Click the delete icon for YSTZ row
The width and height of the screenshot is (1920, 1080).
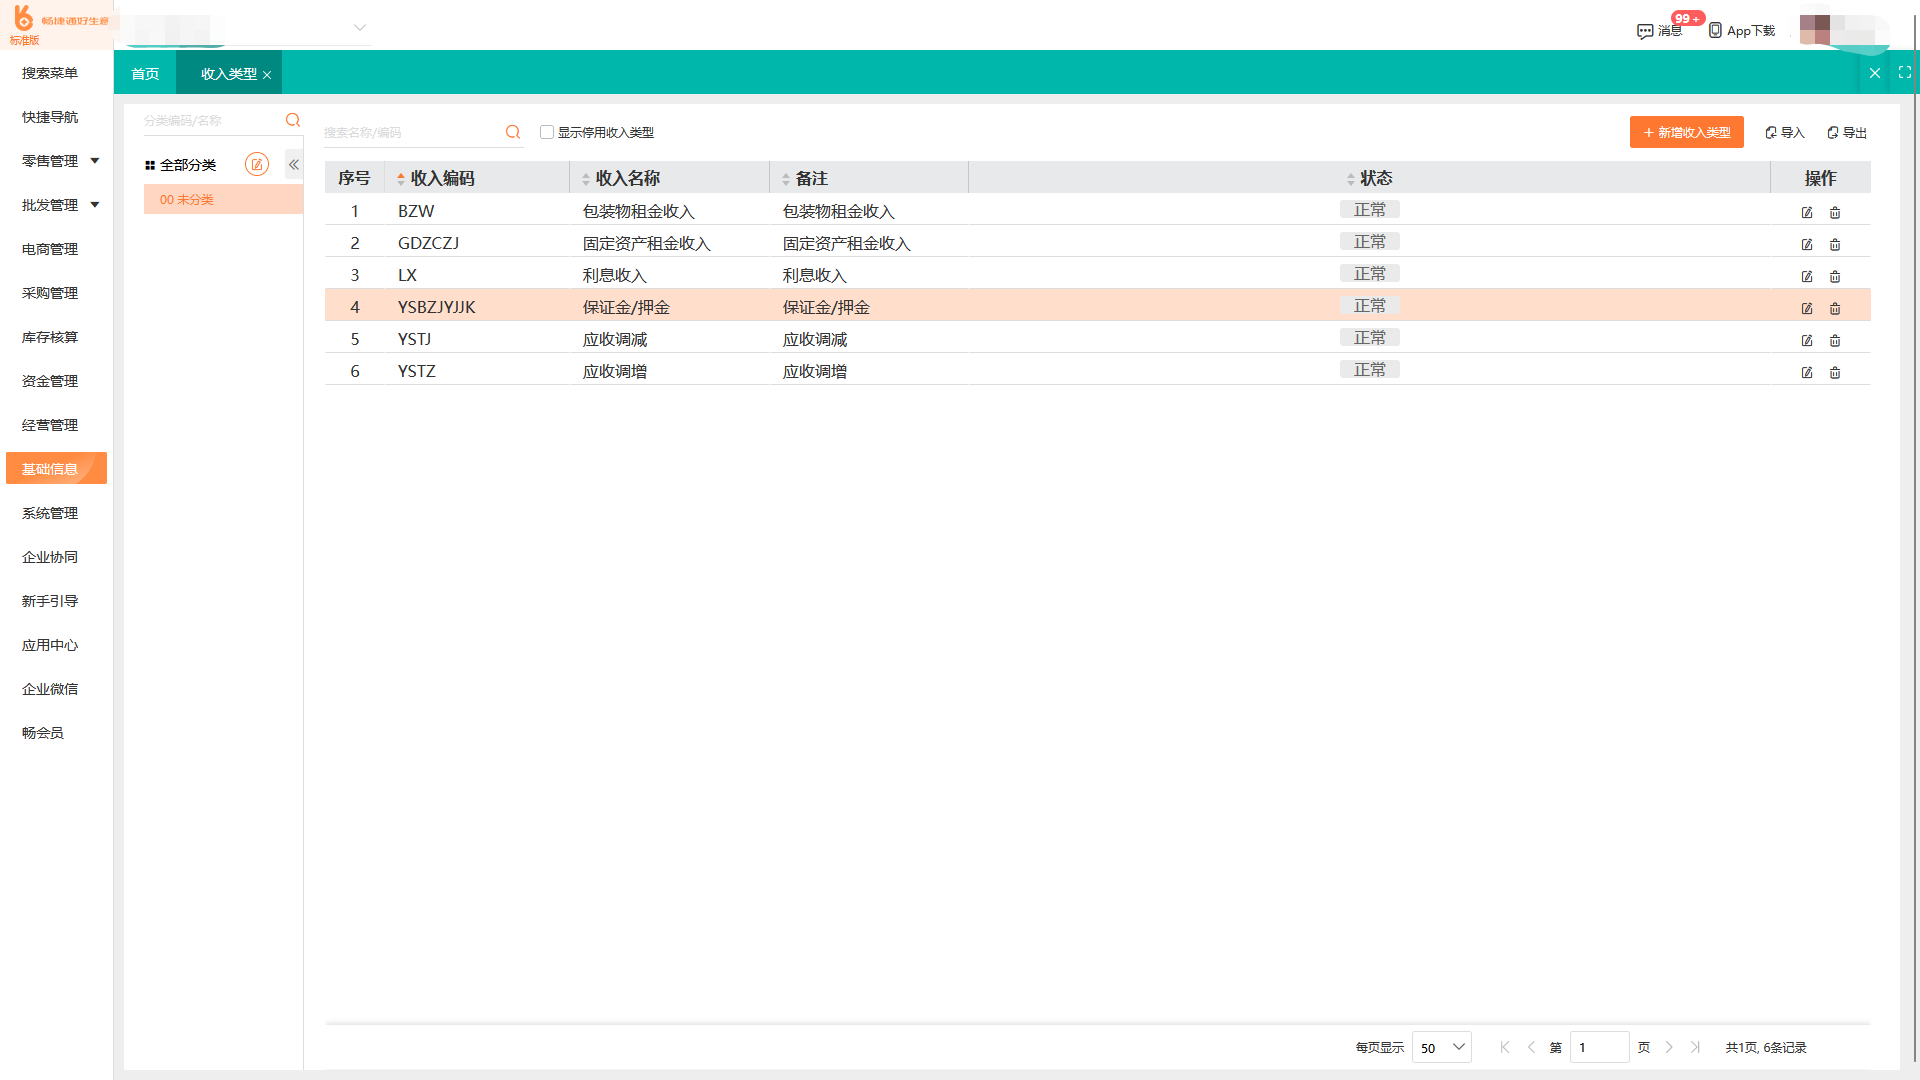[x=1836, y=371]
